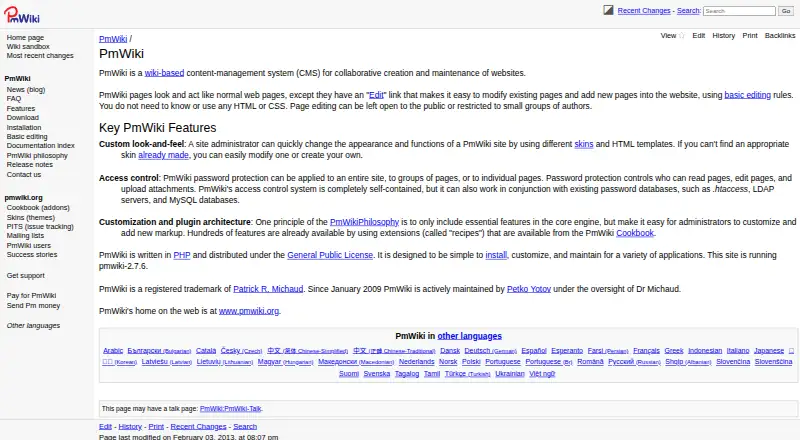The height and width of the screenshot is (440, 800).
Task: Open Skins (themes) sidebar link
Action: coord(31,217)
